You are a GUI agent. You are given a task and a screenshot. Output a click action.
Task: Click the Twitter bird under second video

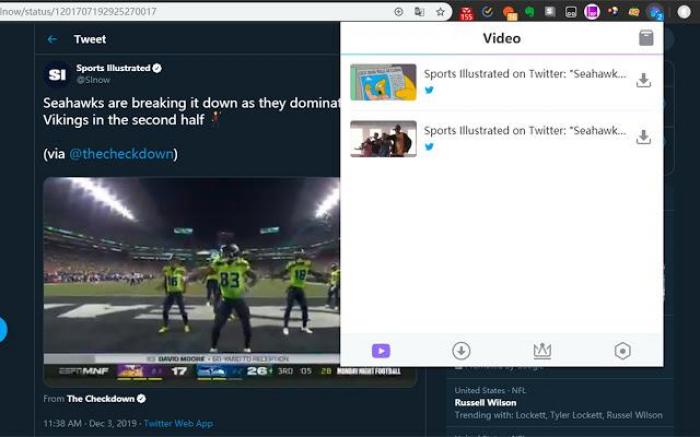[429, 147]
